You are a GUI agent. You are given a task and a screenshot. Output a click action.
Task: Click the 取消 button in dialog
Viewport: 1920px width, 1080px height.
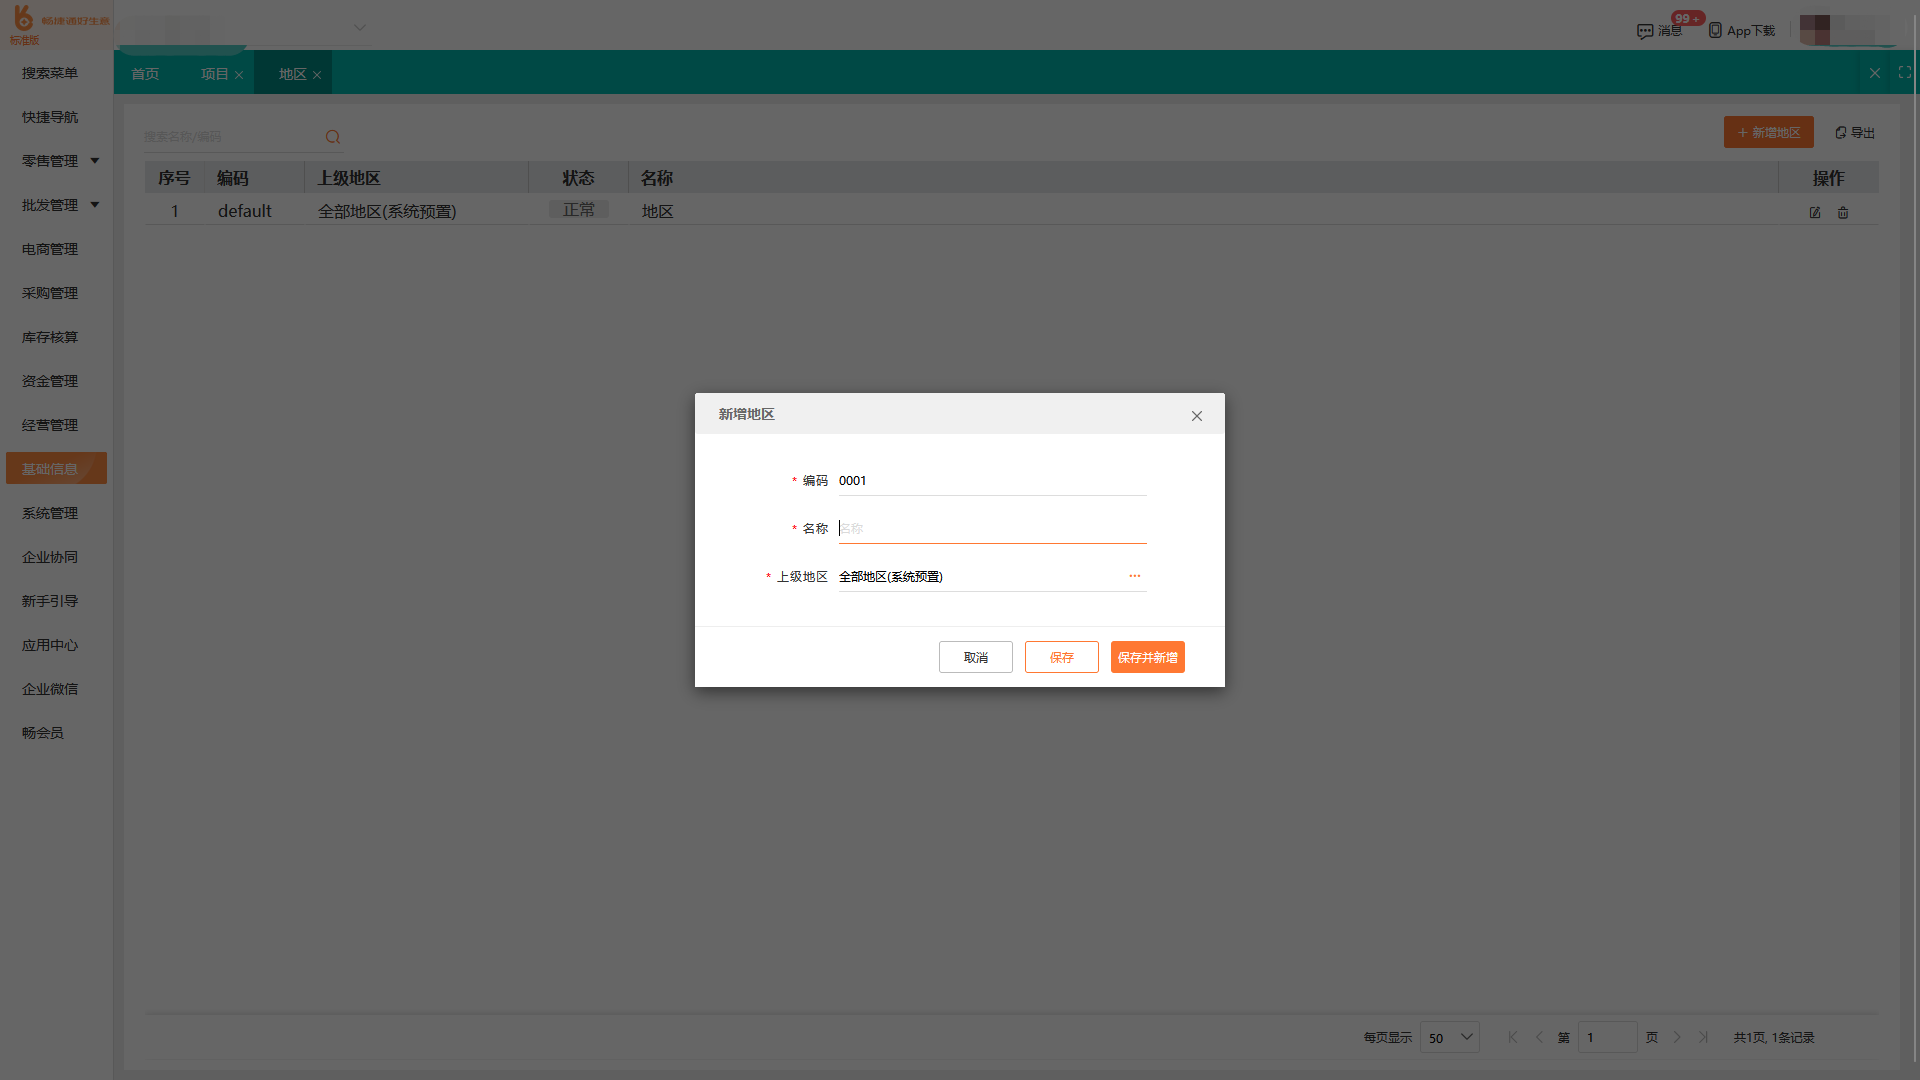click(x=976, y=657)
